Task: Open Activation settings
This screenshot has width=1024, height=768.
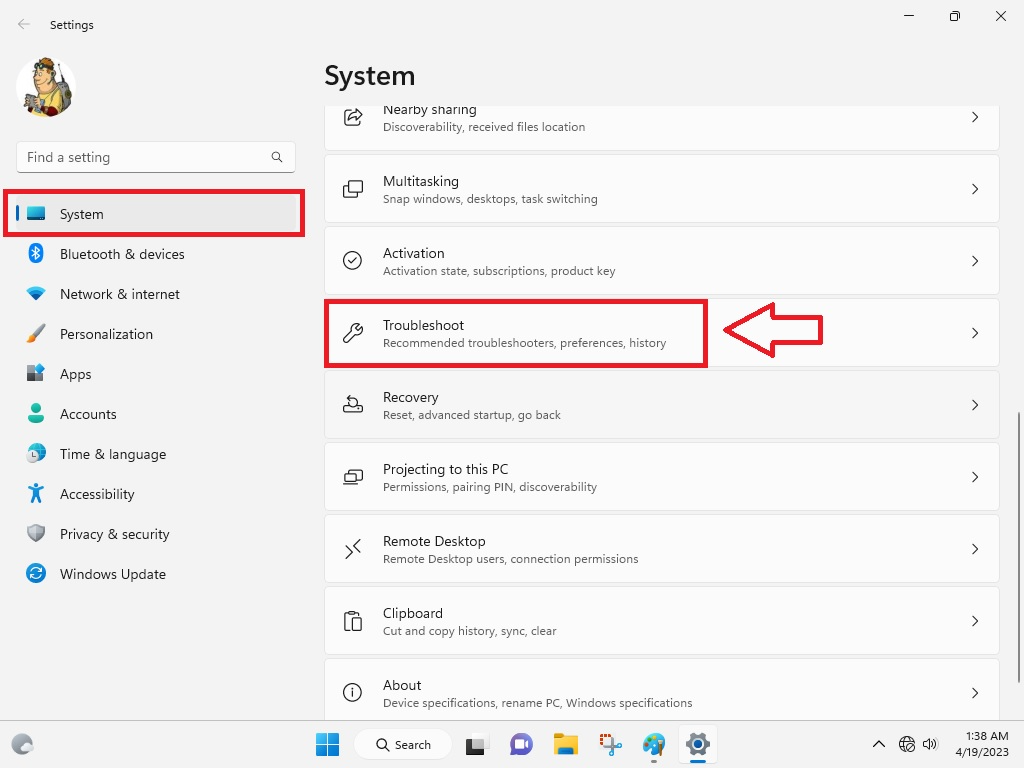Action: point(662,261)
